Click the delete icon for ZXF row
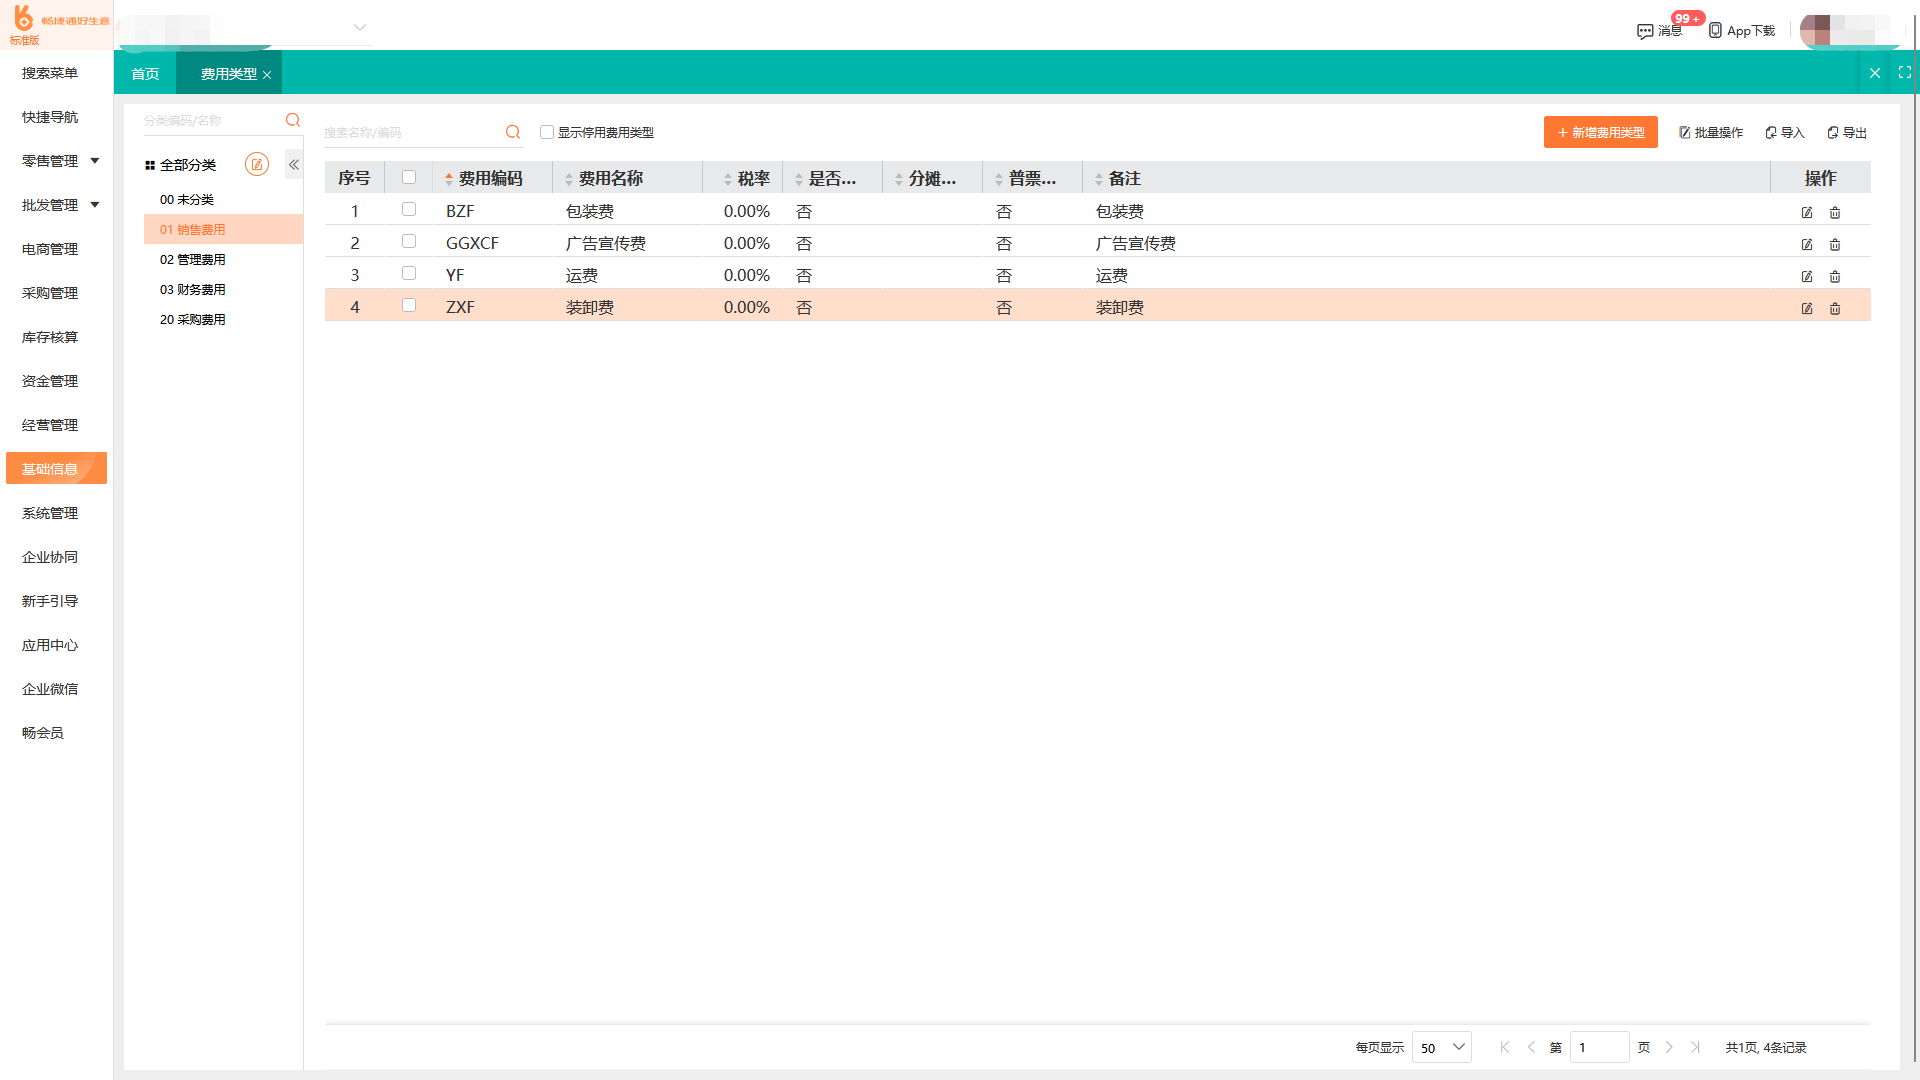Screen dimensions: 1920x1080 [x=1834, y=306]
